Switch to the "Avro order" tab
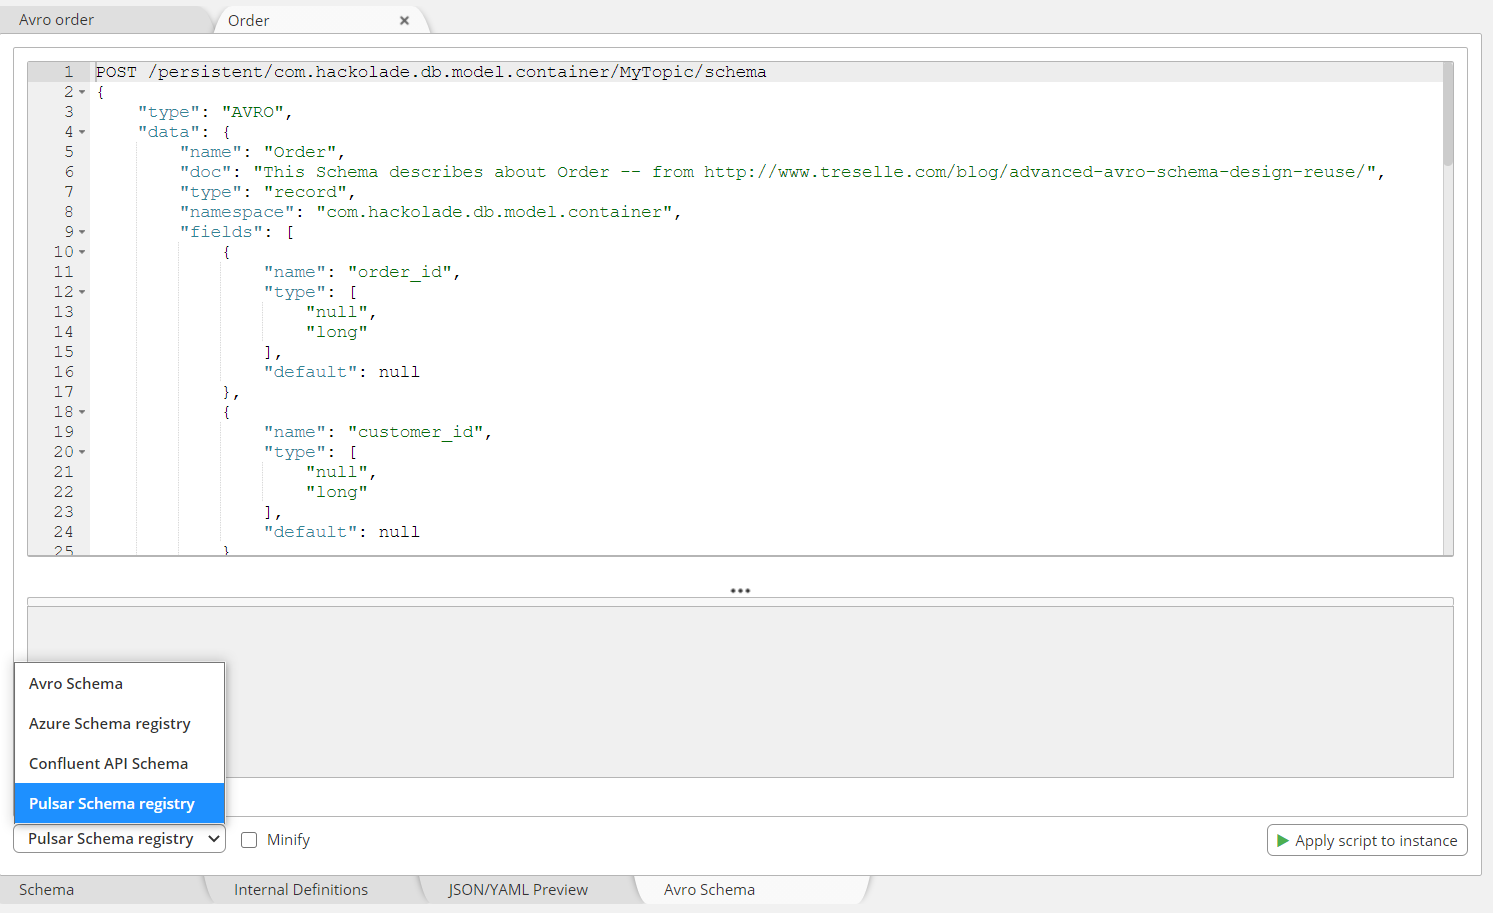The width and height of the screenshot is (1493, 913). click(x=55, y=18)
